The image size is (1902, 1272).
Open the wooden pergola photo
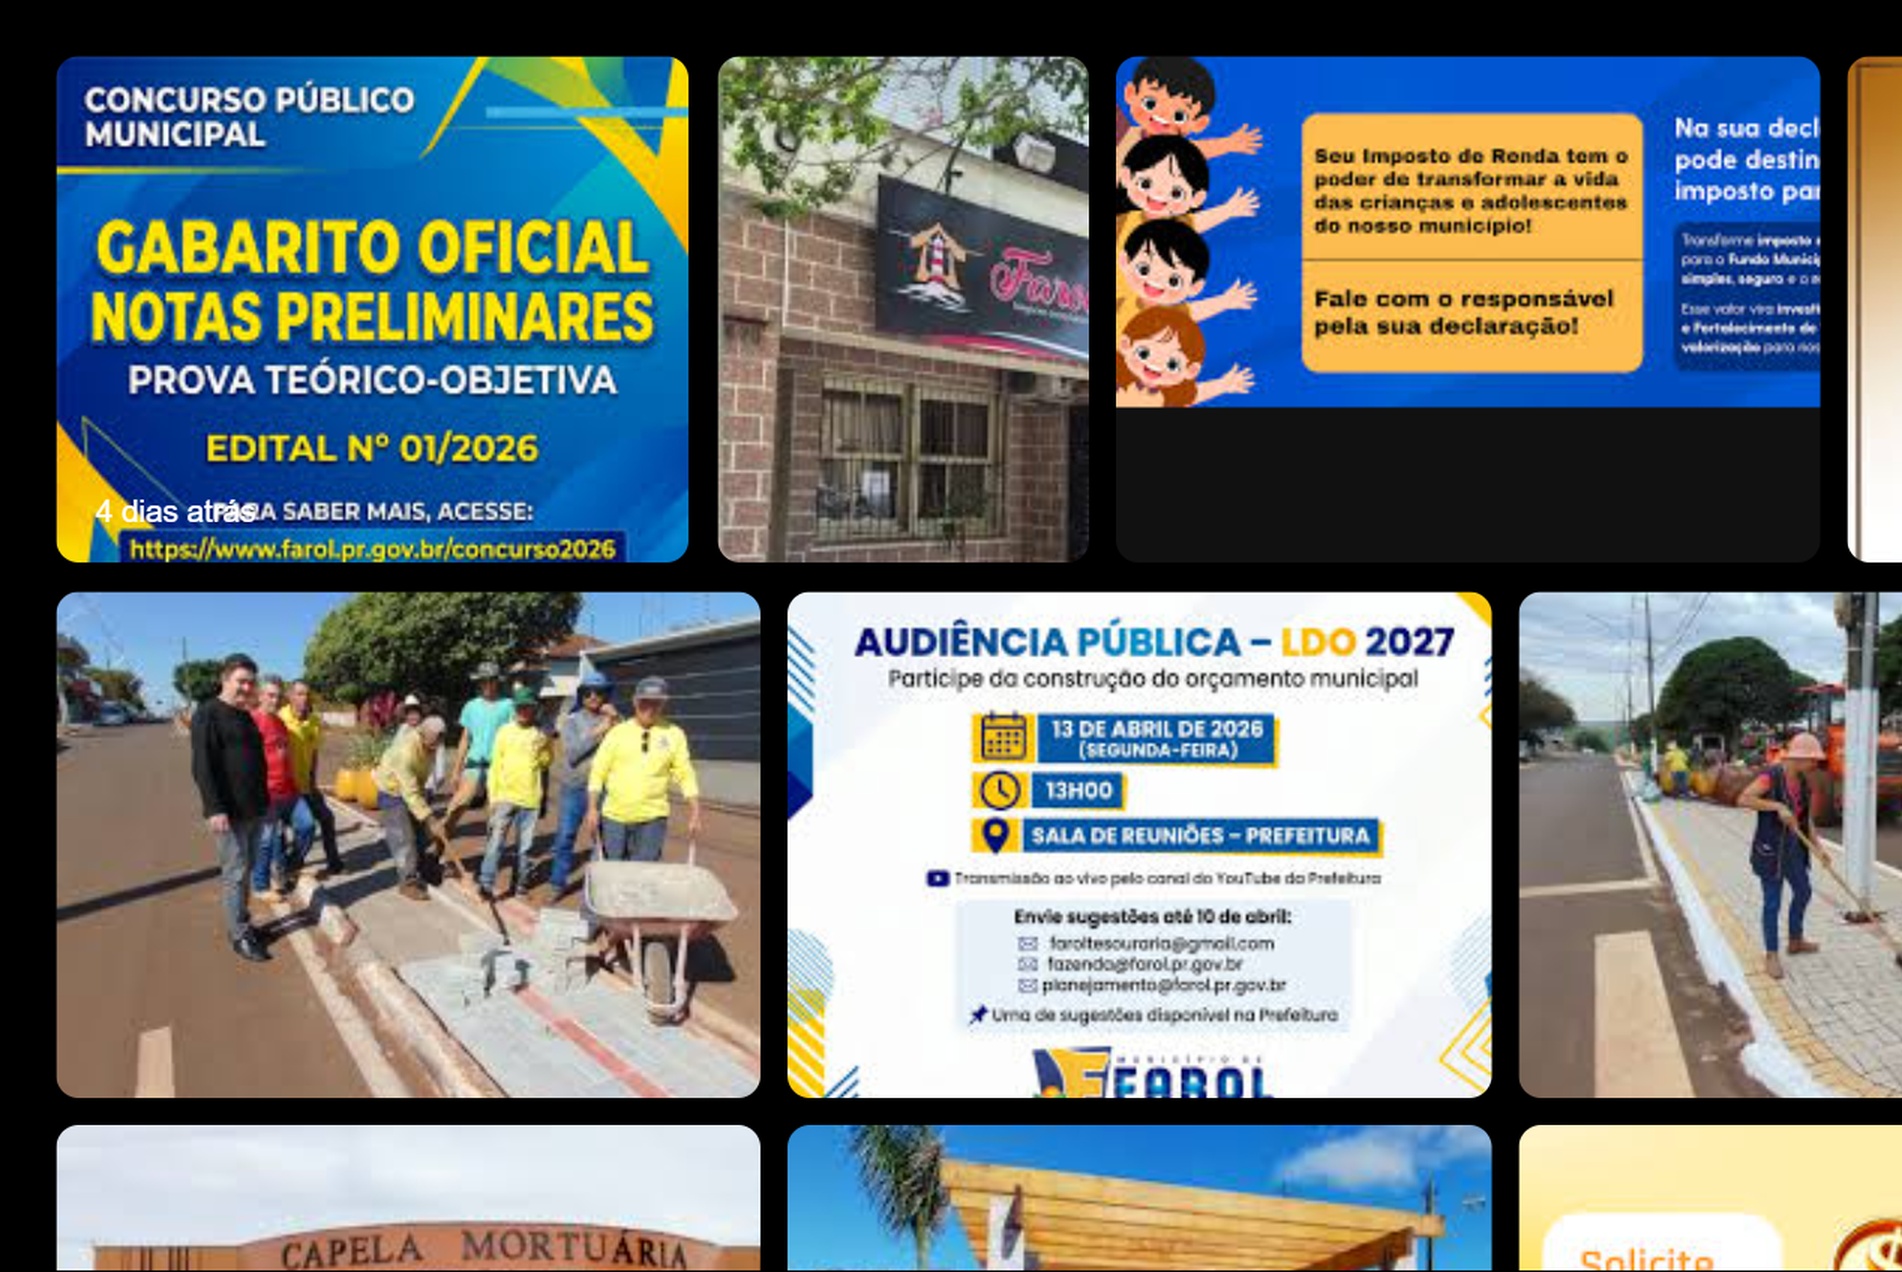pyautogui.click(x=1139, y=1198)
